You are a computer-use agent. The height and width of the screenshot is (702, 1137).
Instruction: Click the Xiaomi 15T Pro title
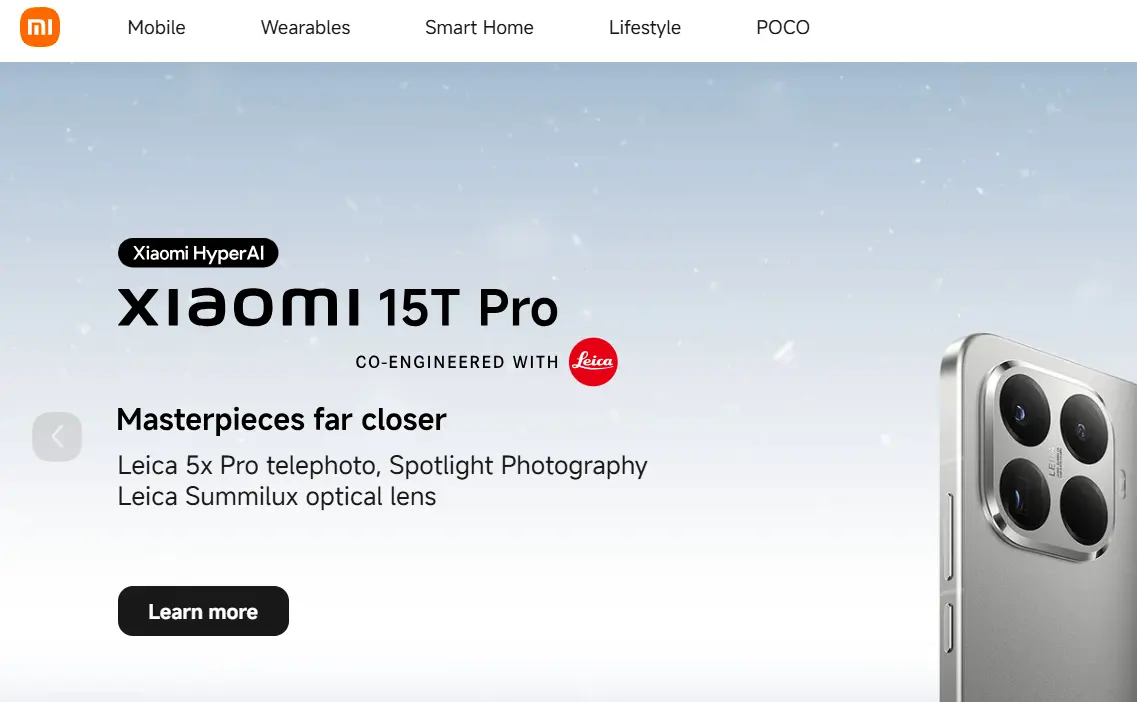click(x=338, y=307)
